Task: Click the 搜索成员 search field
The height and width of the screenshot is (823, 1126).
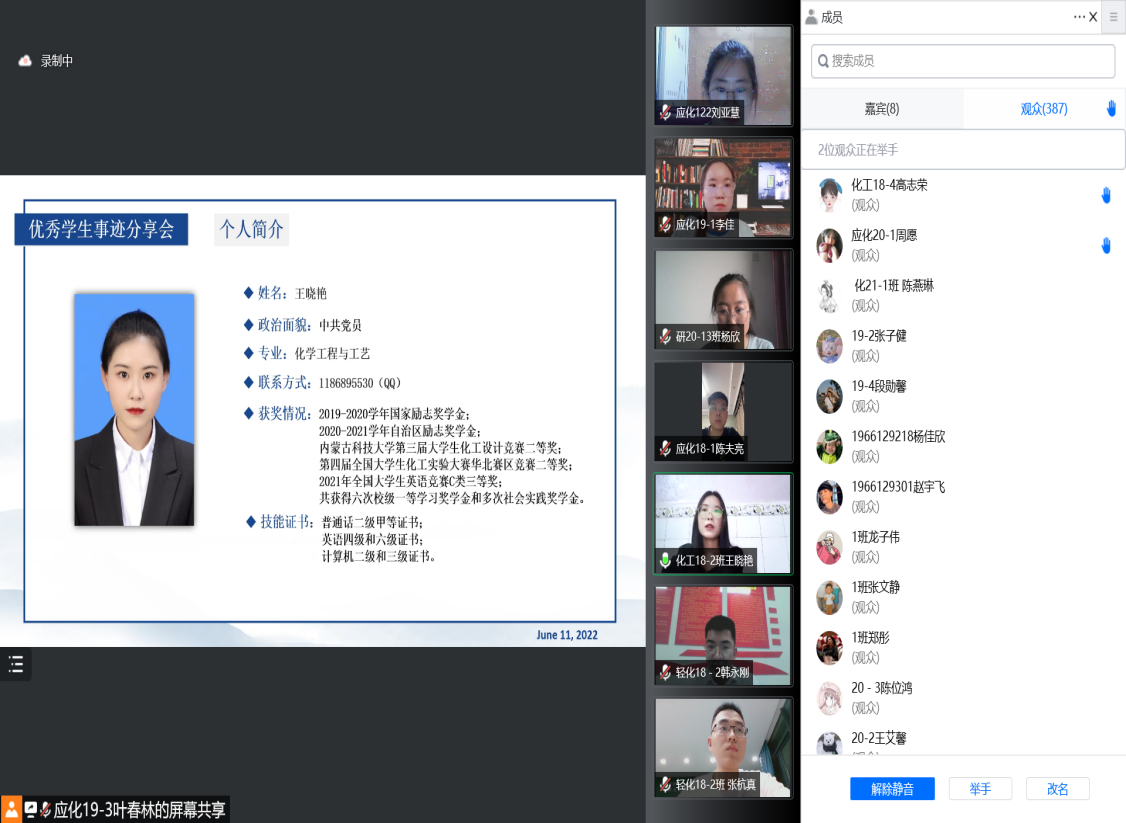Action: click(963, 61)
